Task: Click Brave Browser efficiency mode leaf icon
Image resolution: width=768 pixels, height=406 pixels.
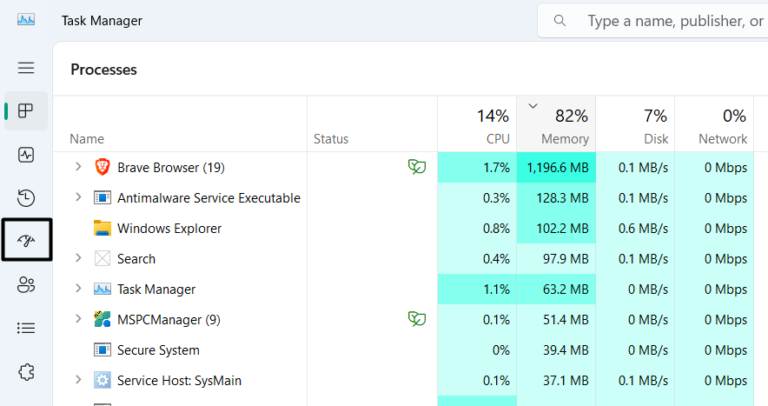Action: pos(416,167)
